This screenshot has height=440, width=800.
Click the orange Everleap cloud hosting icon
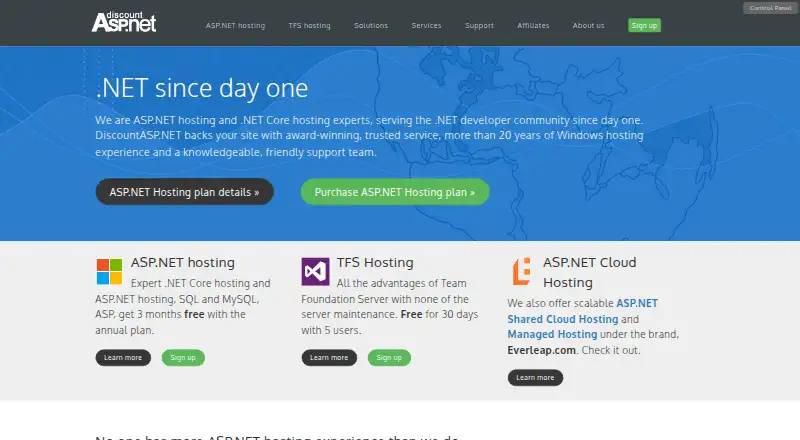[521, 272]
